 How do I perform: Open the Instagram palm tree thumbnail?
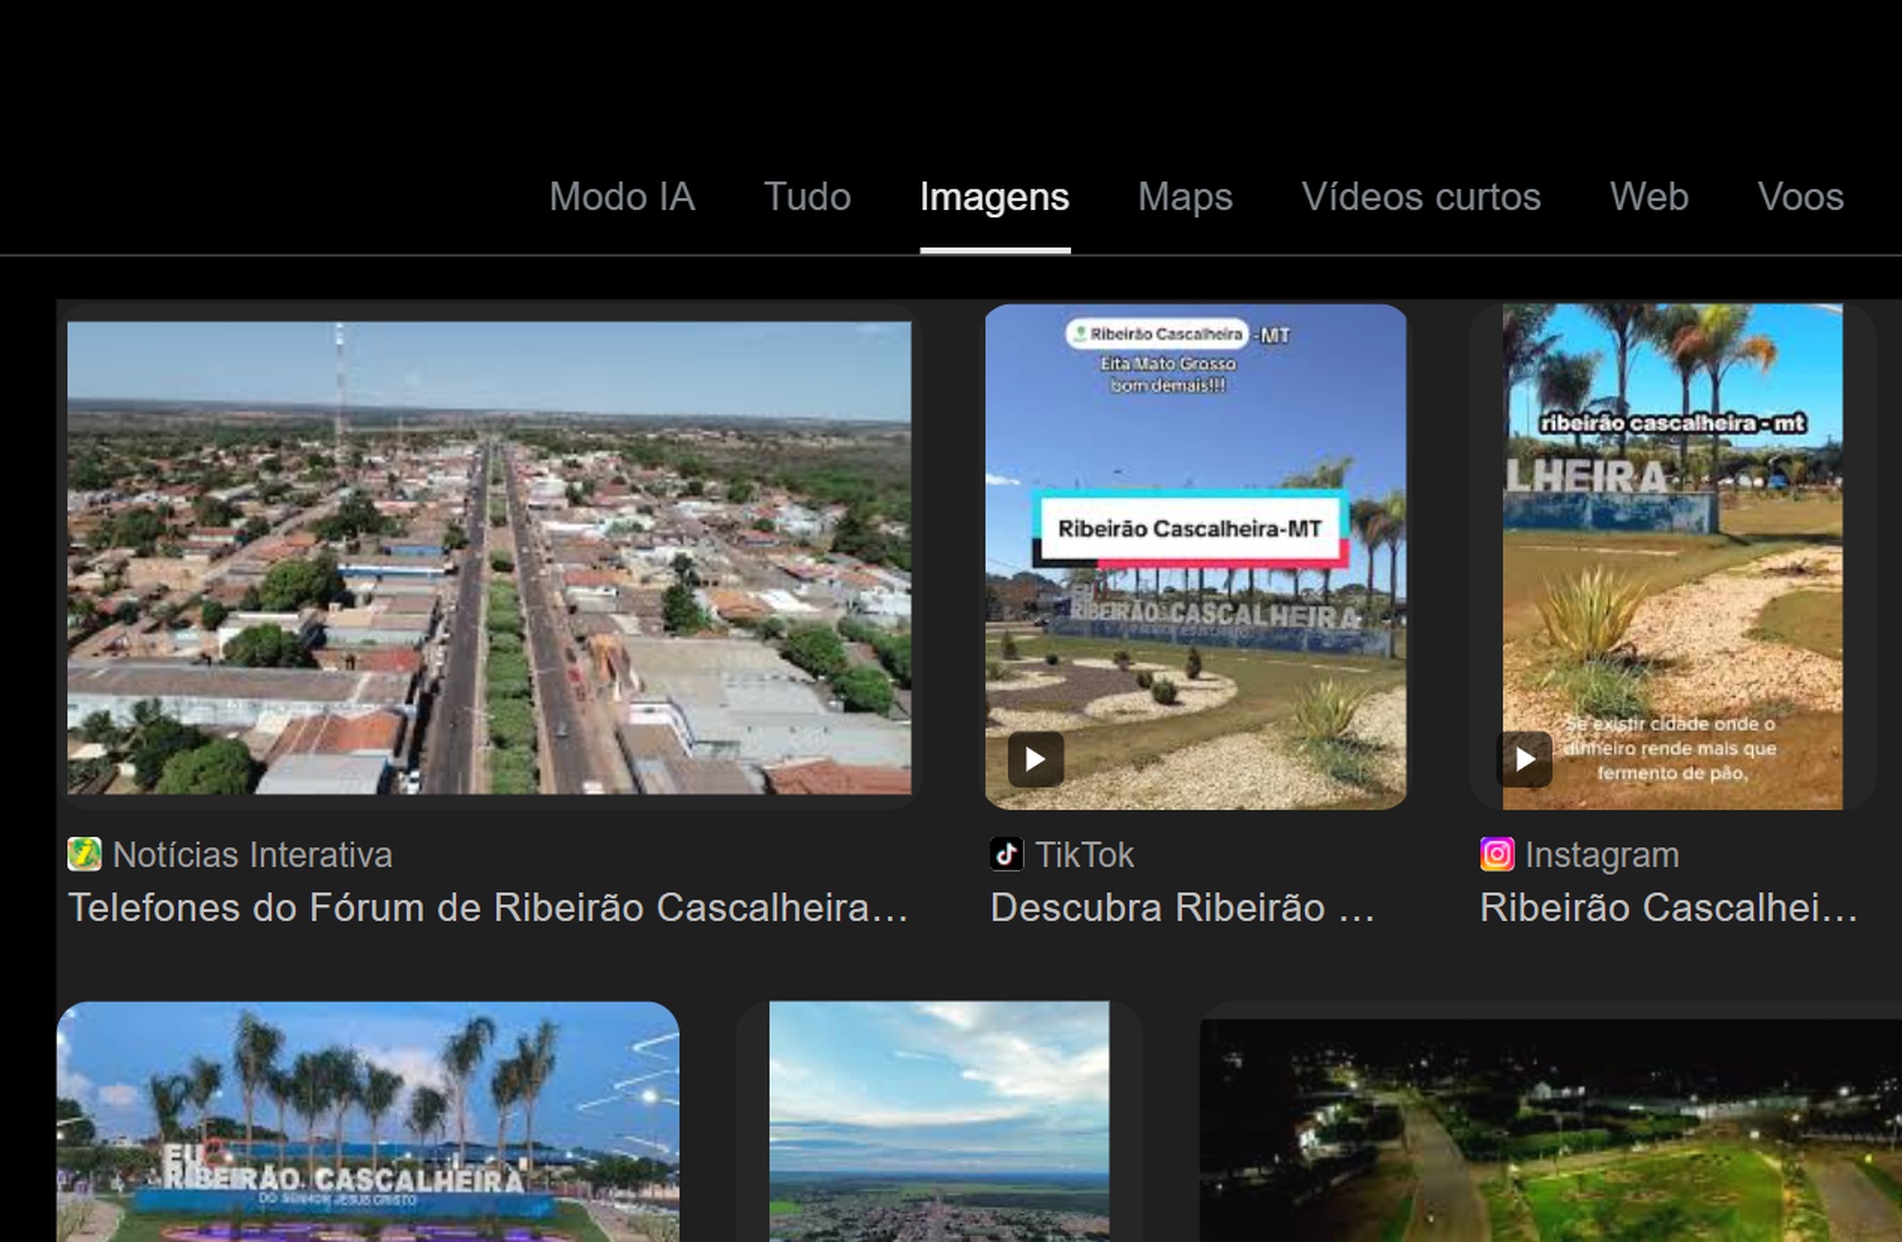click(x=1672, y=557)
